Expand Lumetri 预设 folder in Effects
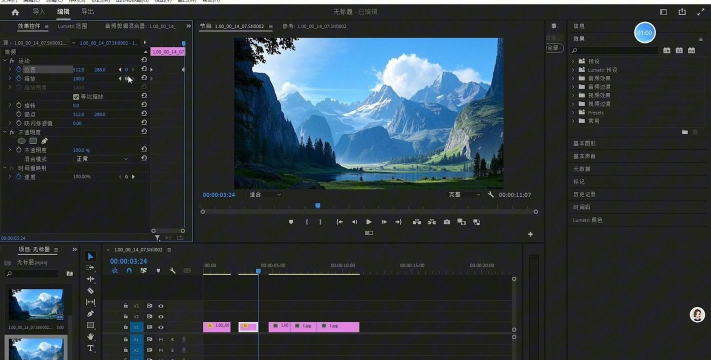The image size is (711, 360). click(x=573, y=70)
